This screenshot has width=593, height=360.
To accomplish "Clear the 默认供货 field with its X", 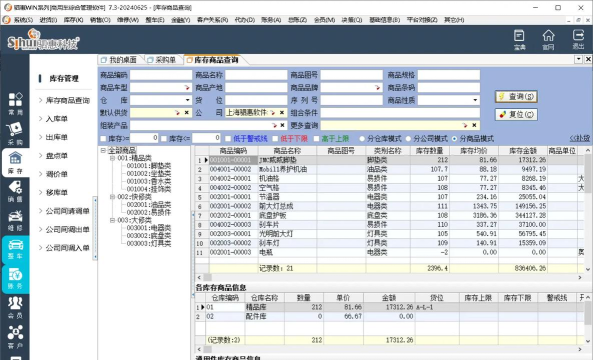I will click(187, 113).
